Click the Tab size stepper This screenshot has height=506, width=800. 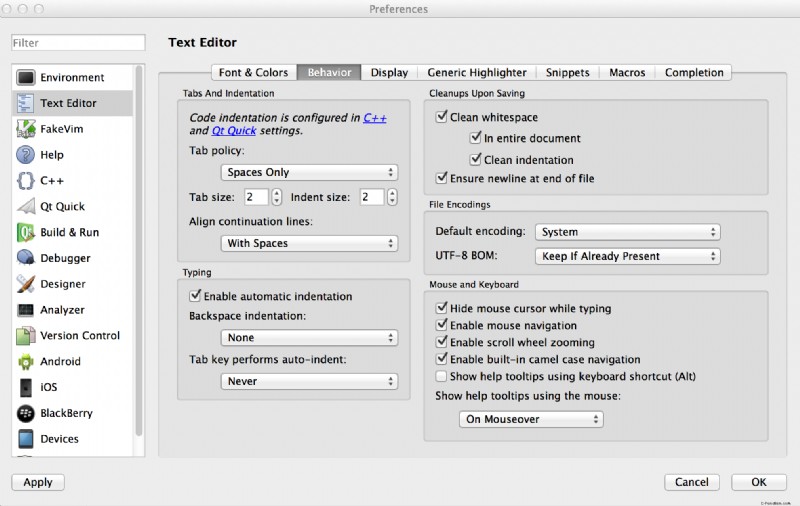click(x=277, y=197)
